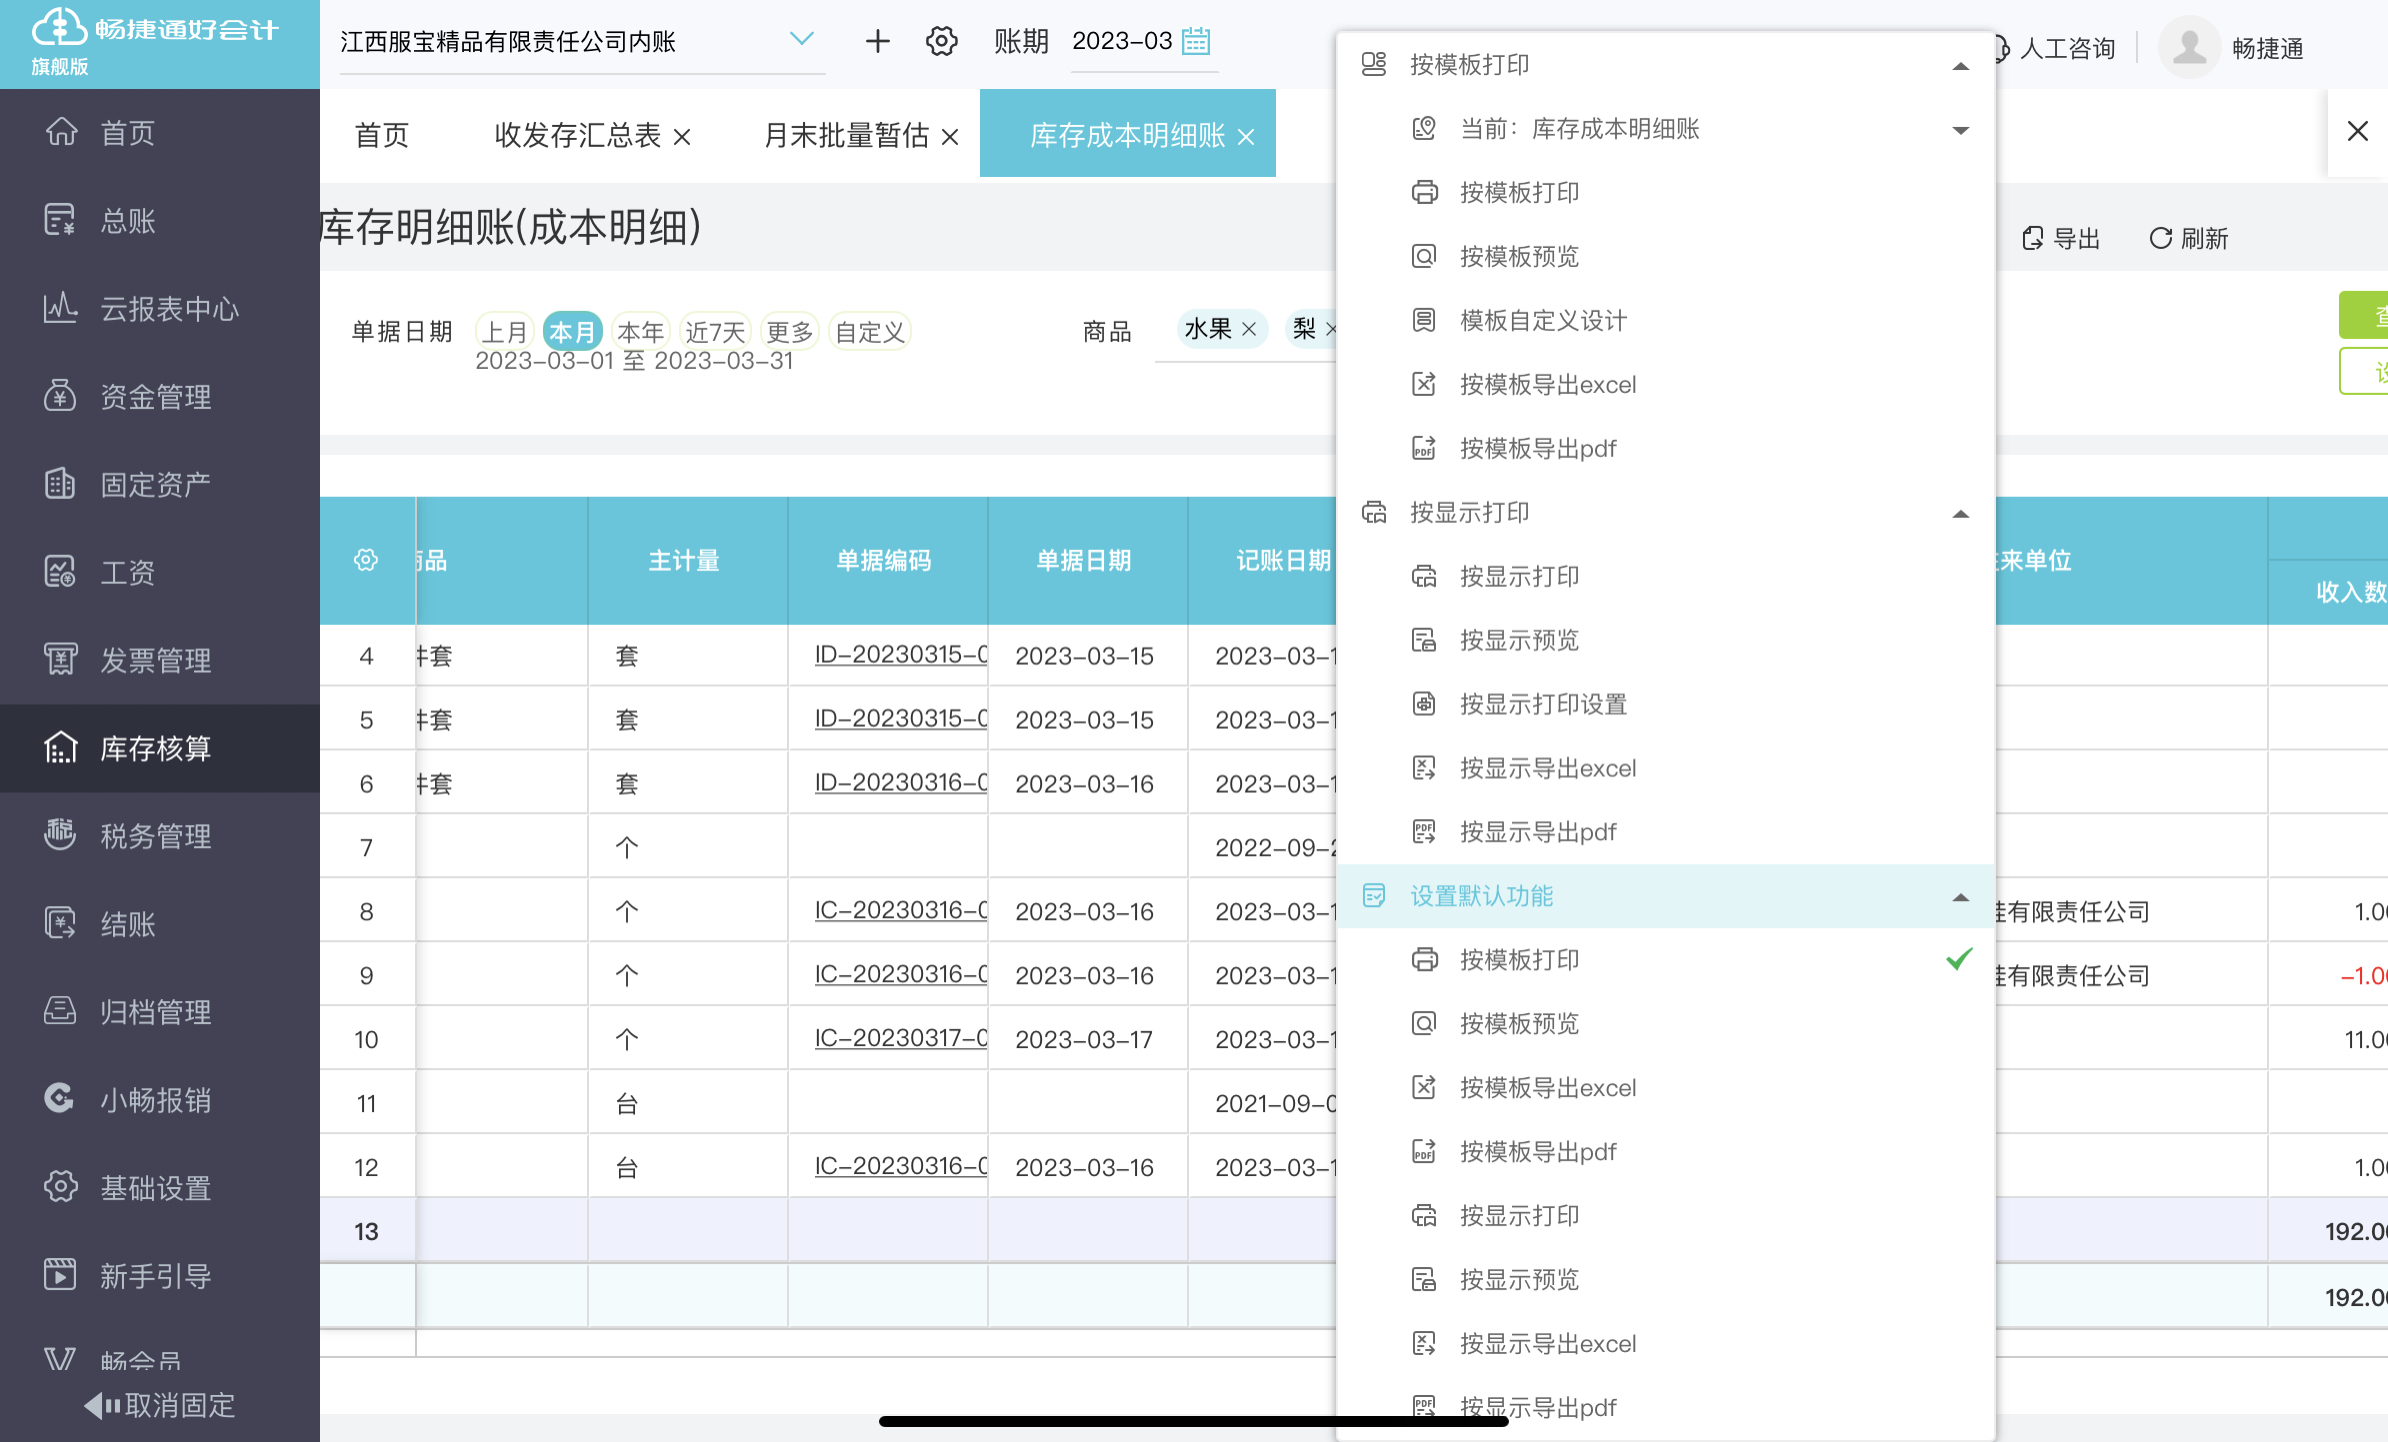Click the 设置默认功能 settings icon

click(x=1377, y=894)
